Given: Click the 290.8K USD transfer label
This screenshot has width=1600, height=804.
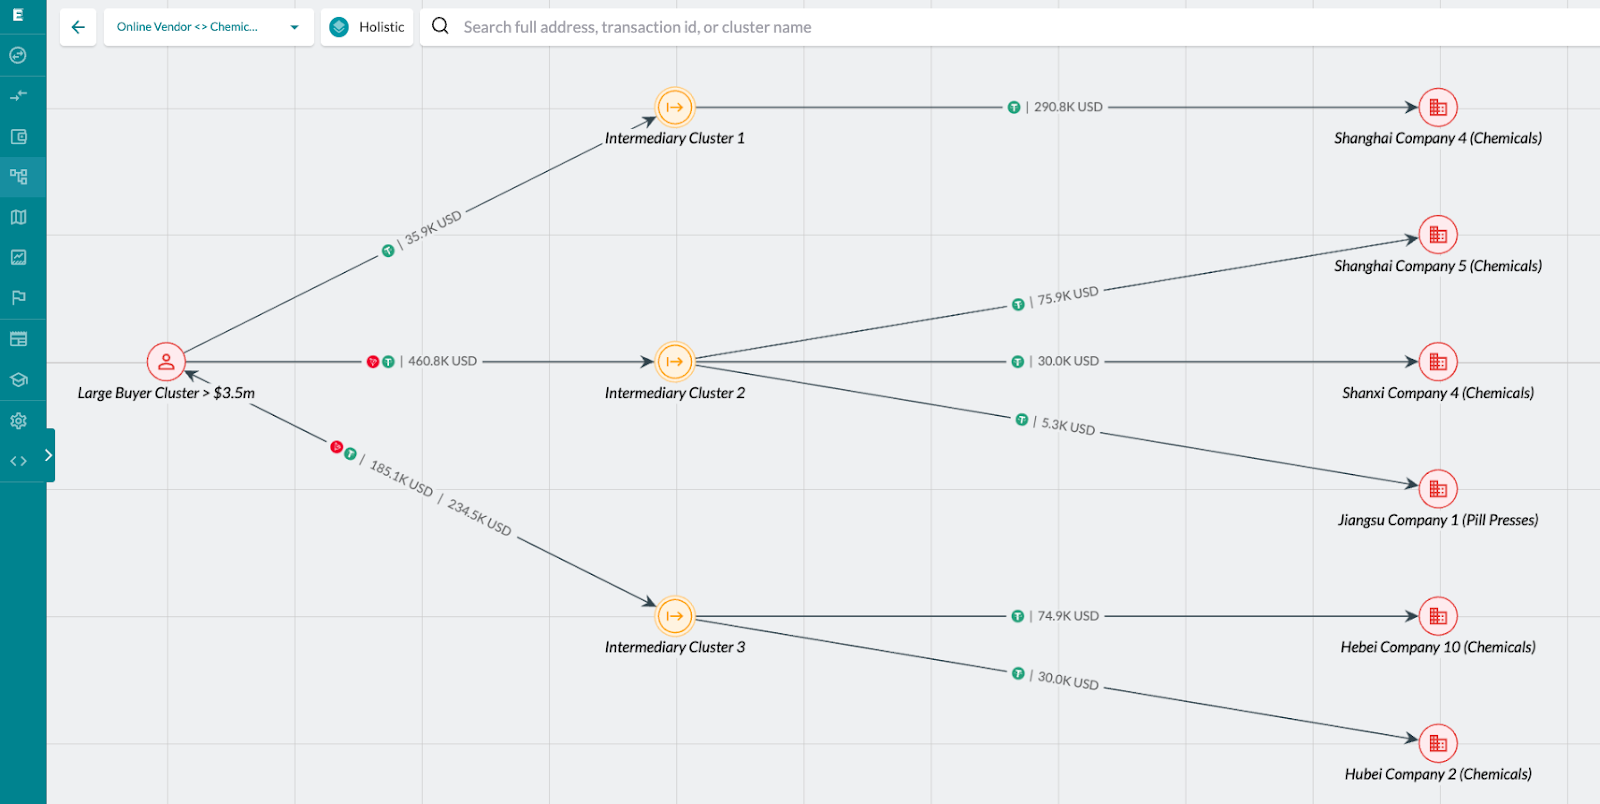Looking at the screenshot, I should [x=1067, y=107].
